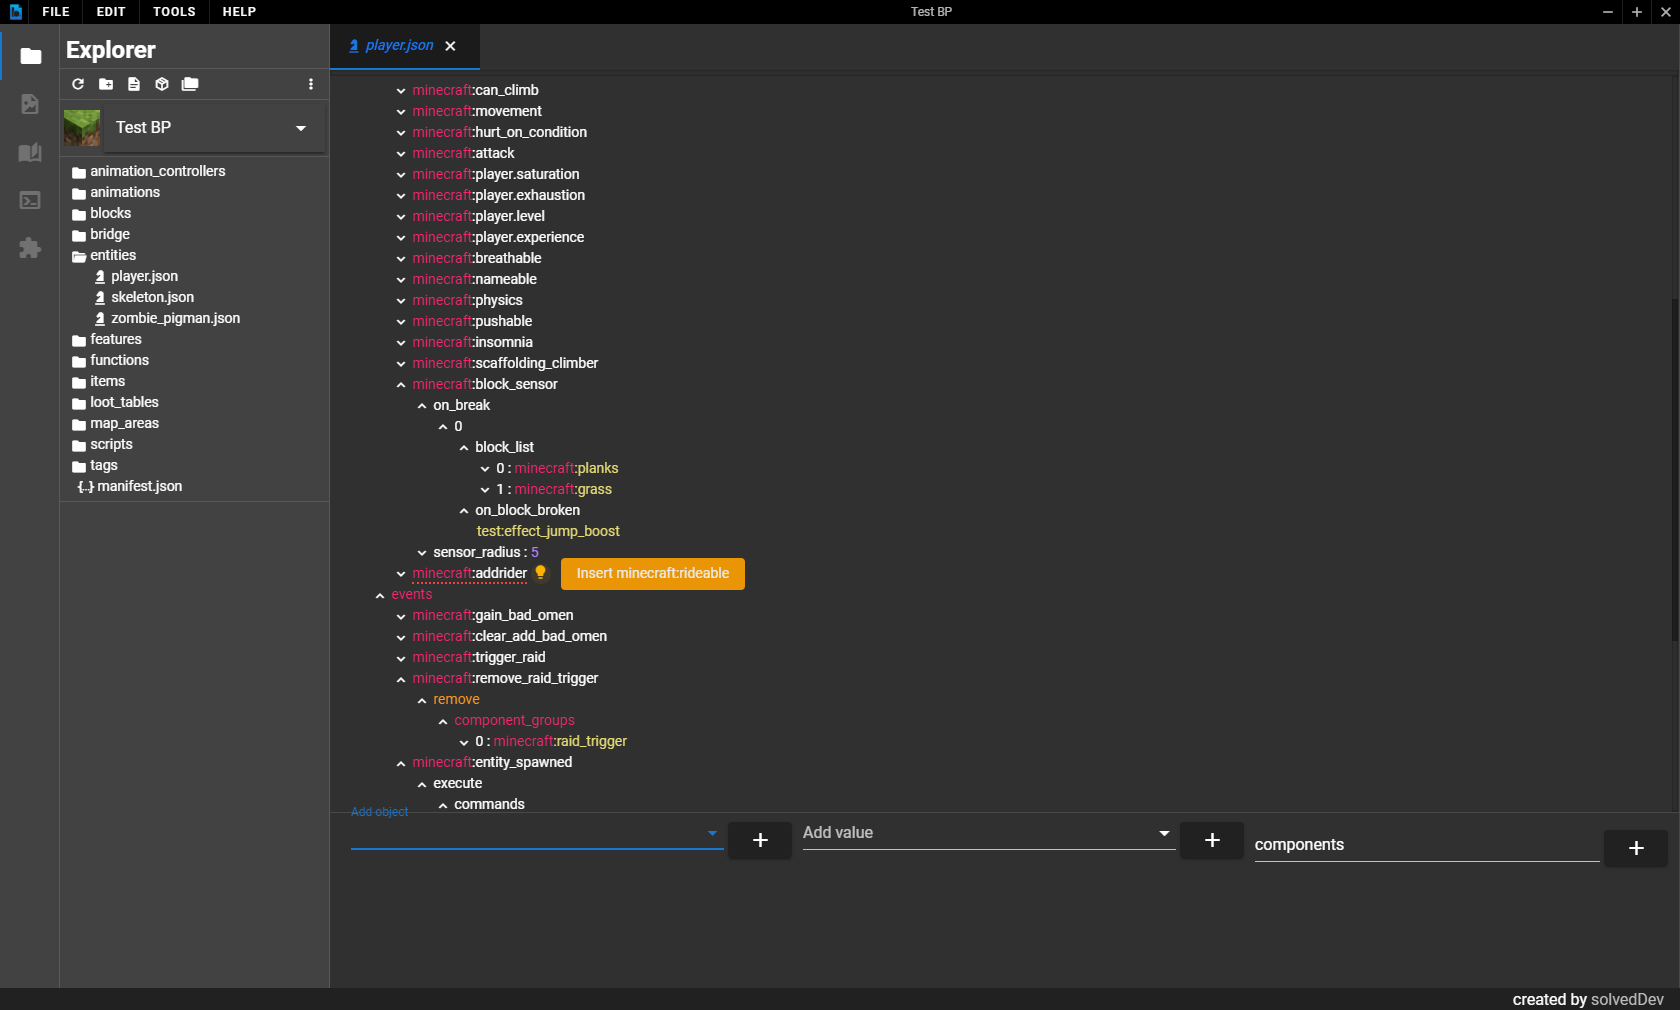
Task: Open the Explorer overflow menu (three dots)
Action: tap(310, 84)
